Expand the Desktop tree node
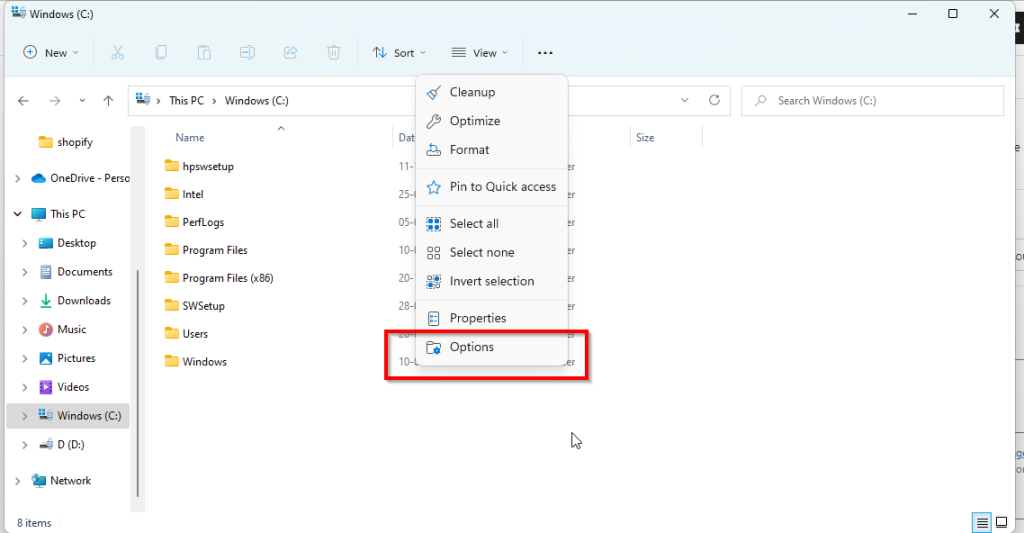The height and width of the screenshot is (533, 1024). pyautogui.click(x=25, y=243)
